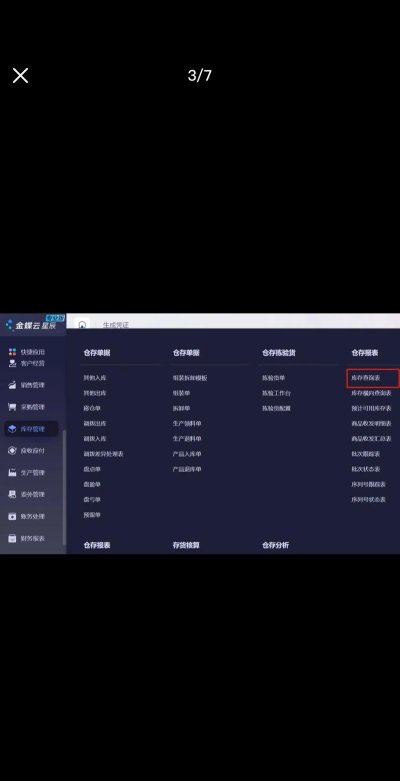Screen dimensions: 400x781
Task: Open 移仓单 menu entry
Action: (92, 408)
